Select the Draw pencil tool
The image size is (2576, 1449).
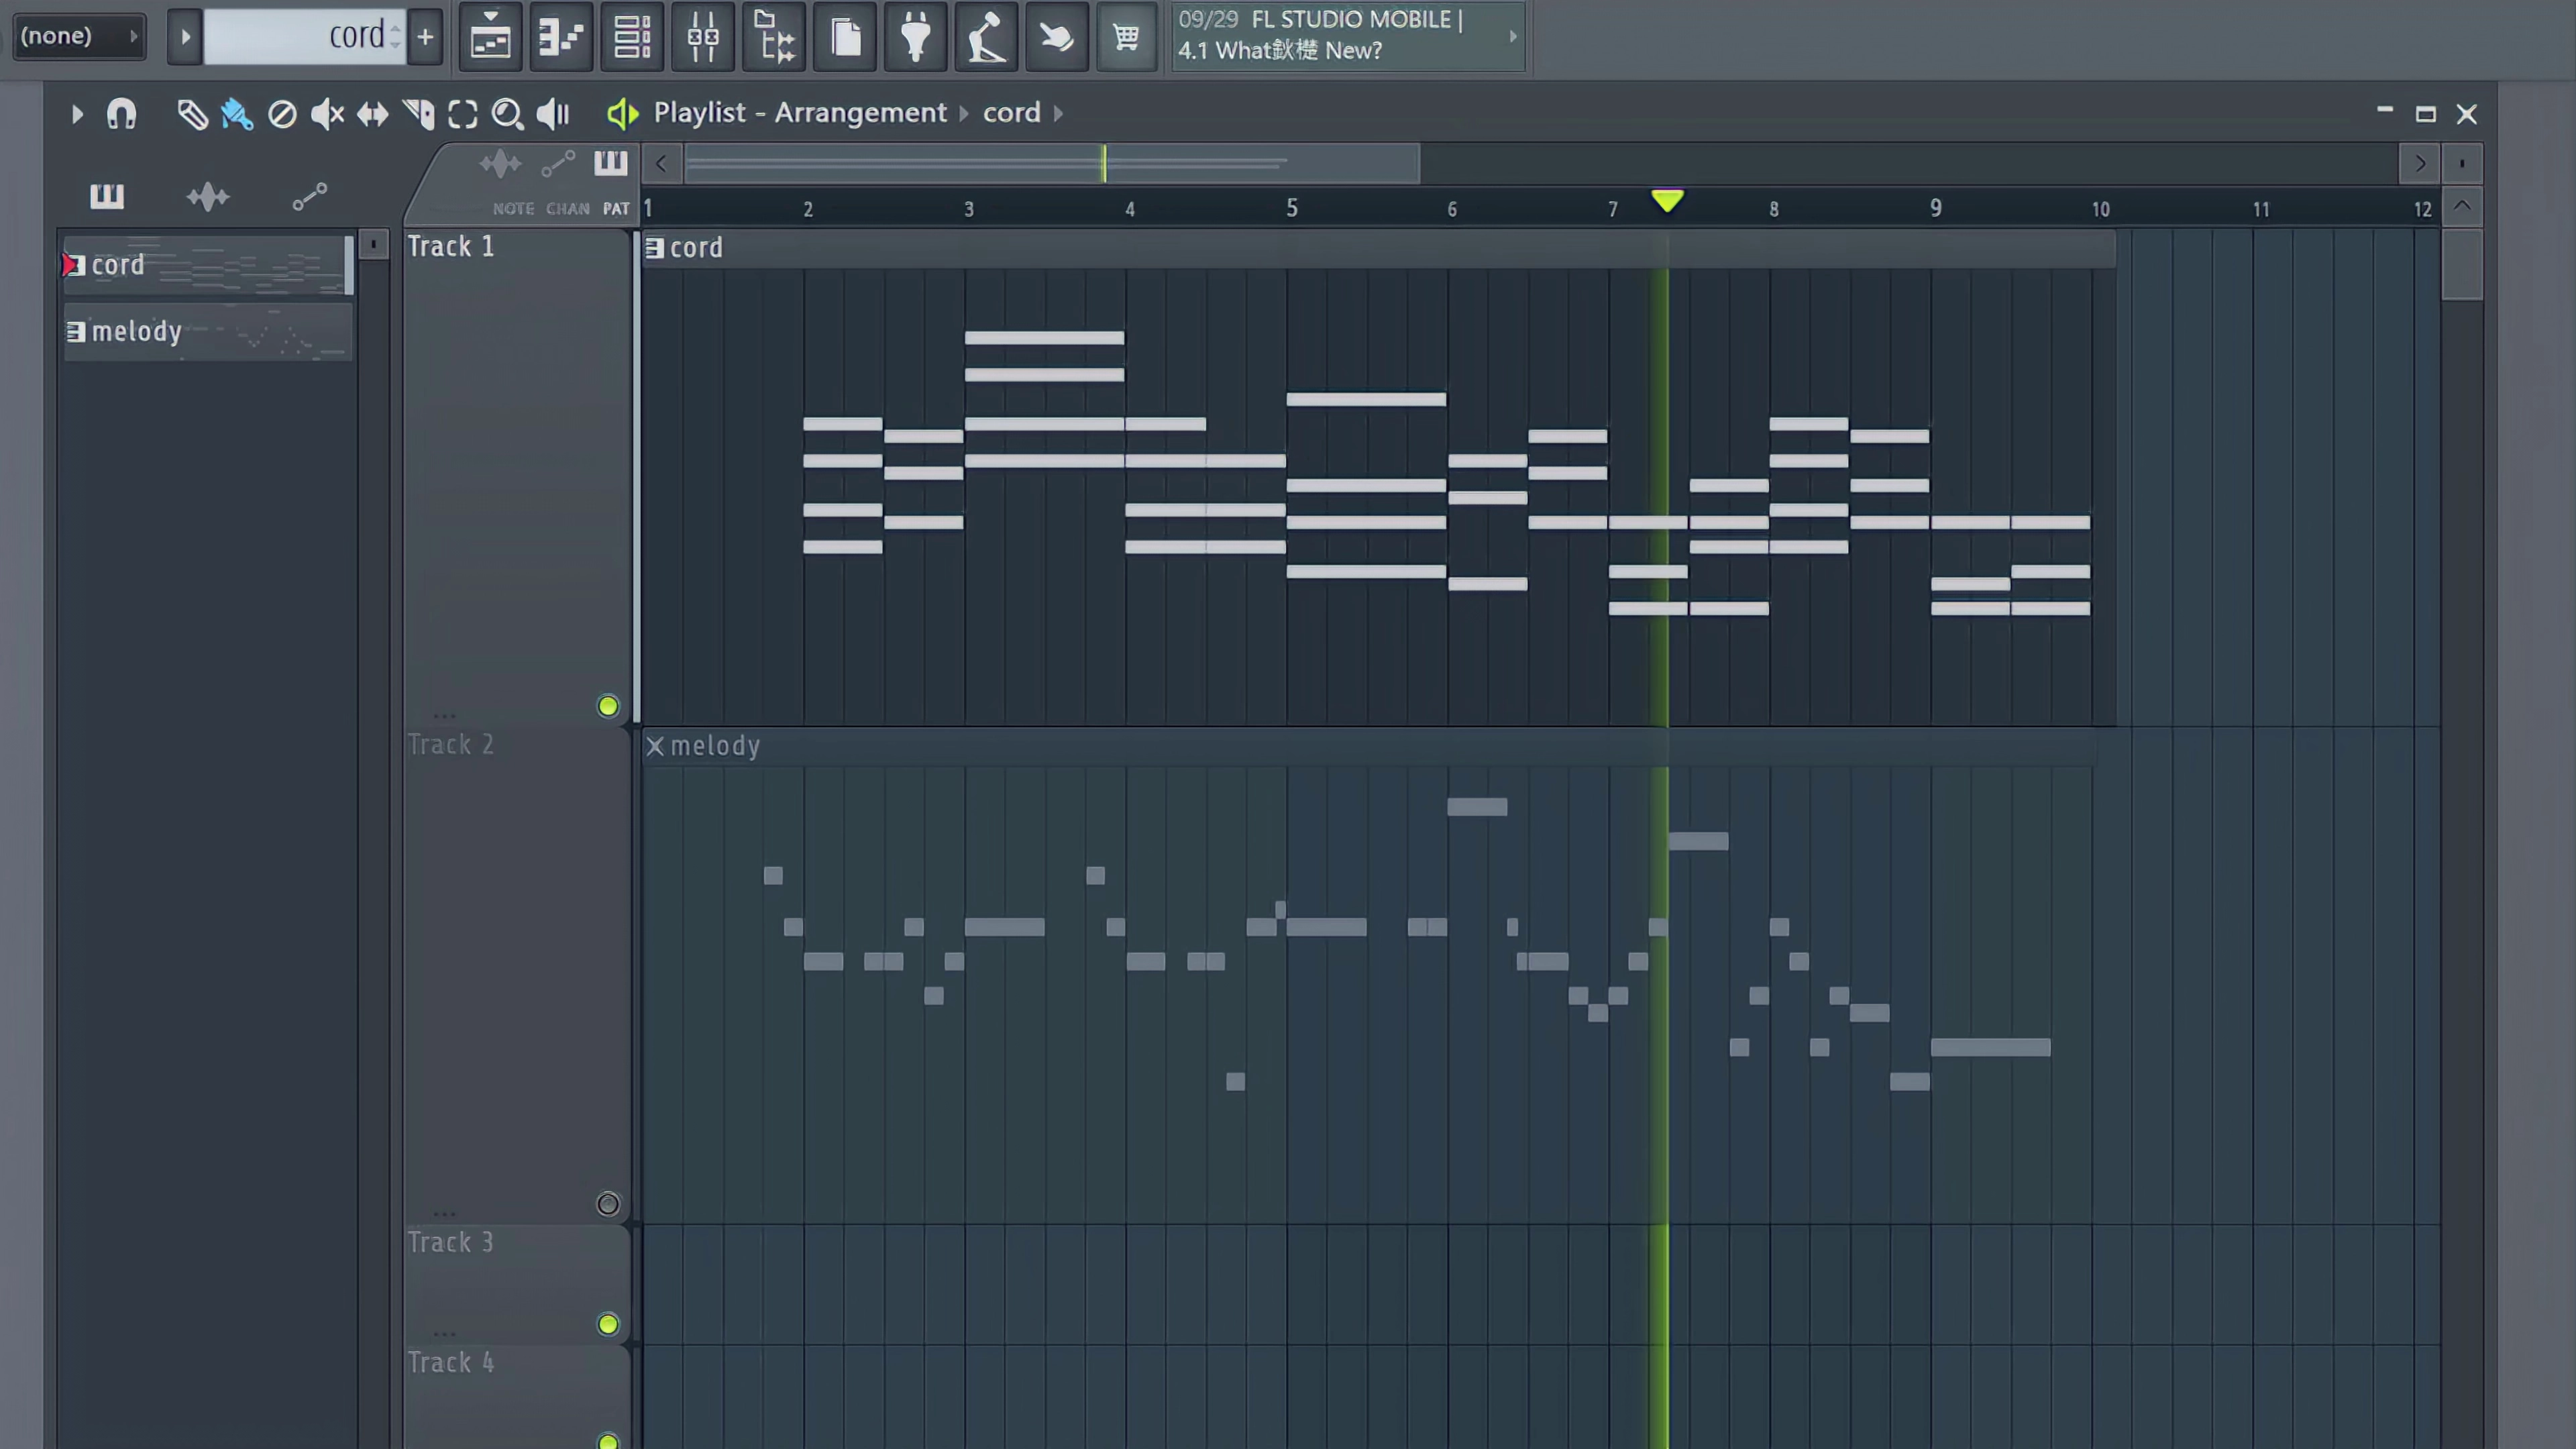point(192,114)
